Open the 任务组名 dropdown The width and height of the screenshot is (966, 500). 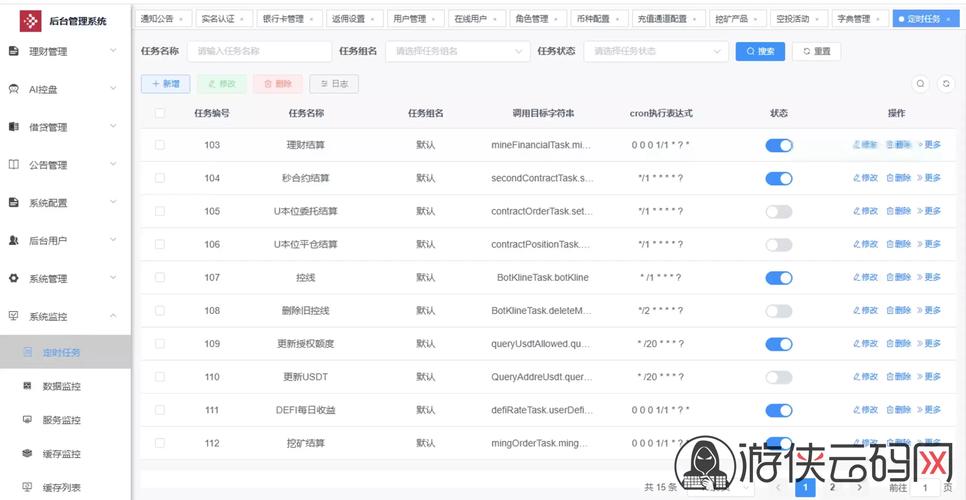point(458,51)
